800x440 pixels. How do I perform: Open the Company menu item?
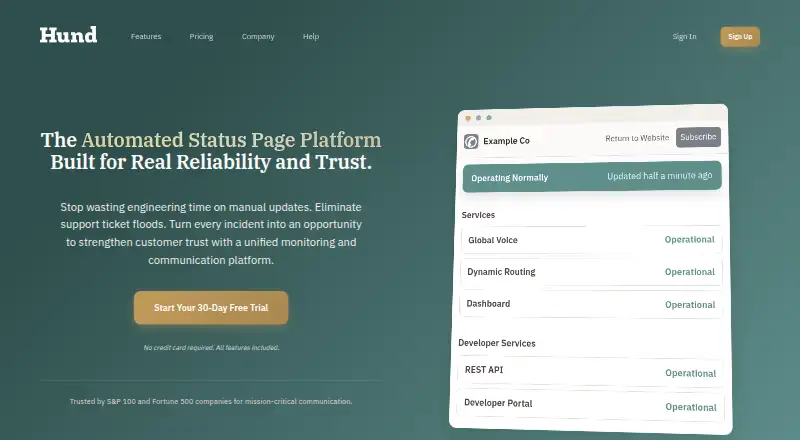[258, 36]
